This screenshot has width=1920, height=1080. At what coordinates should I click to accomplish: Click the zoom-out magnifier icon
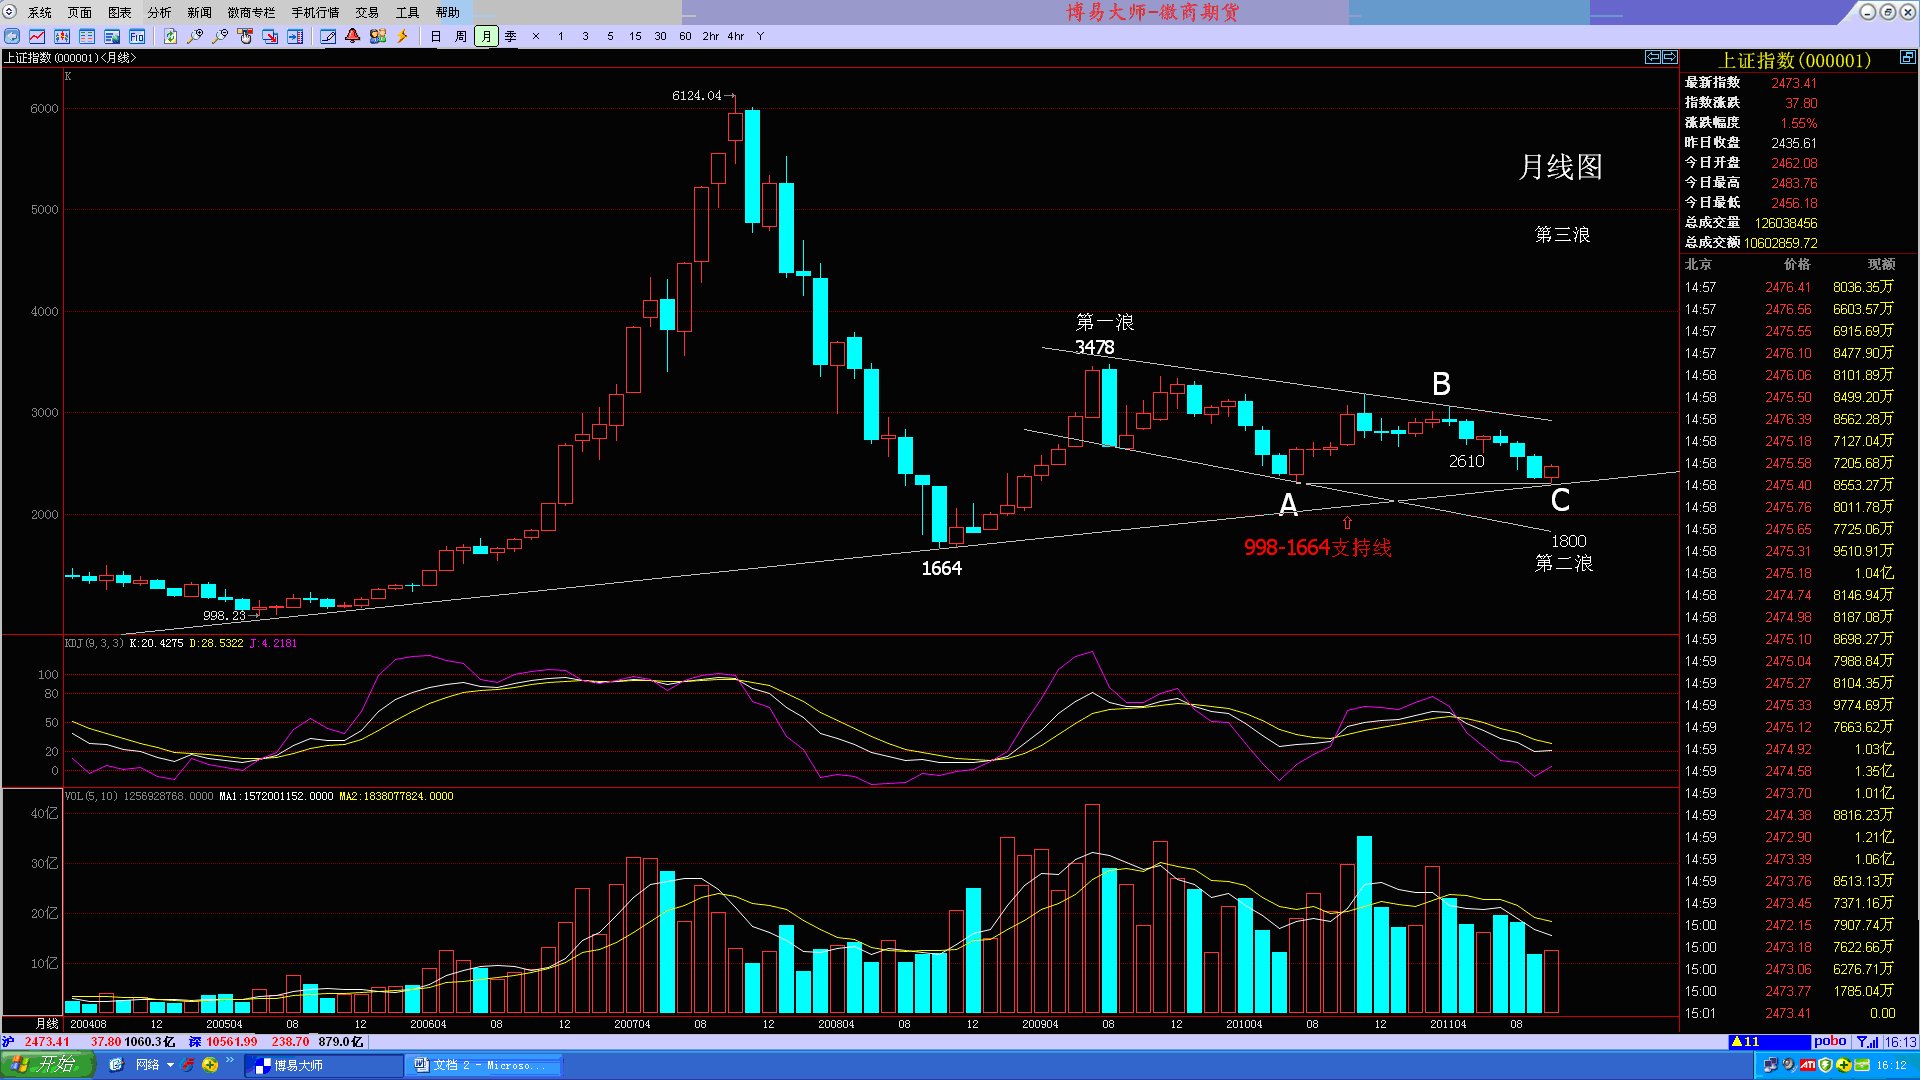[x=220, y=36]
